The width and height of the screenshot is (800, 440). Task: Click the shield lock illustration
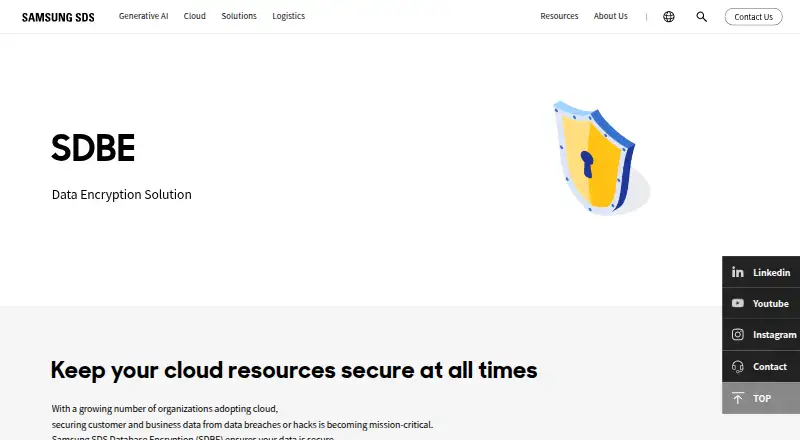601,158
